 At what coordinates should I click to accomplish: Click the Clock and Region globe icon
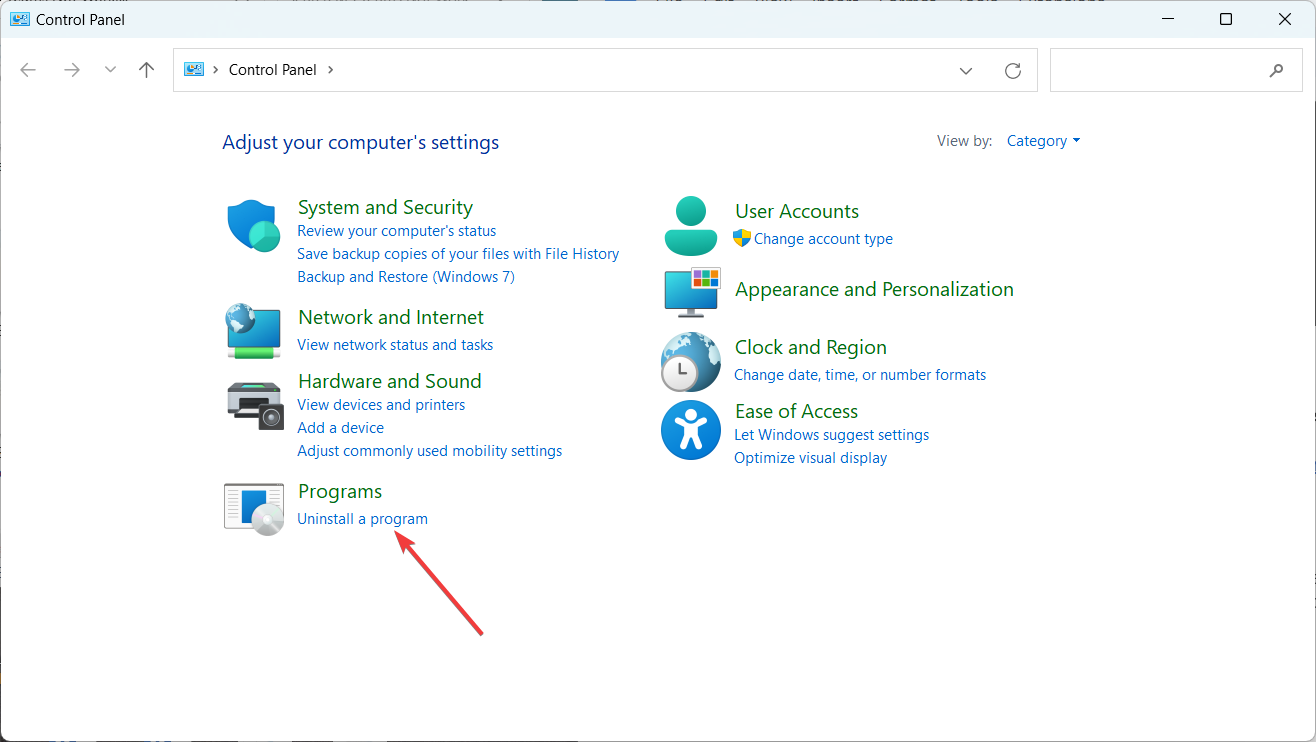[691, 361]
